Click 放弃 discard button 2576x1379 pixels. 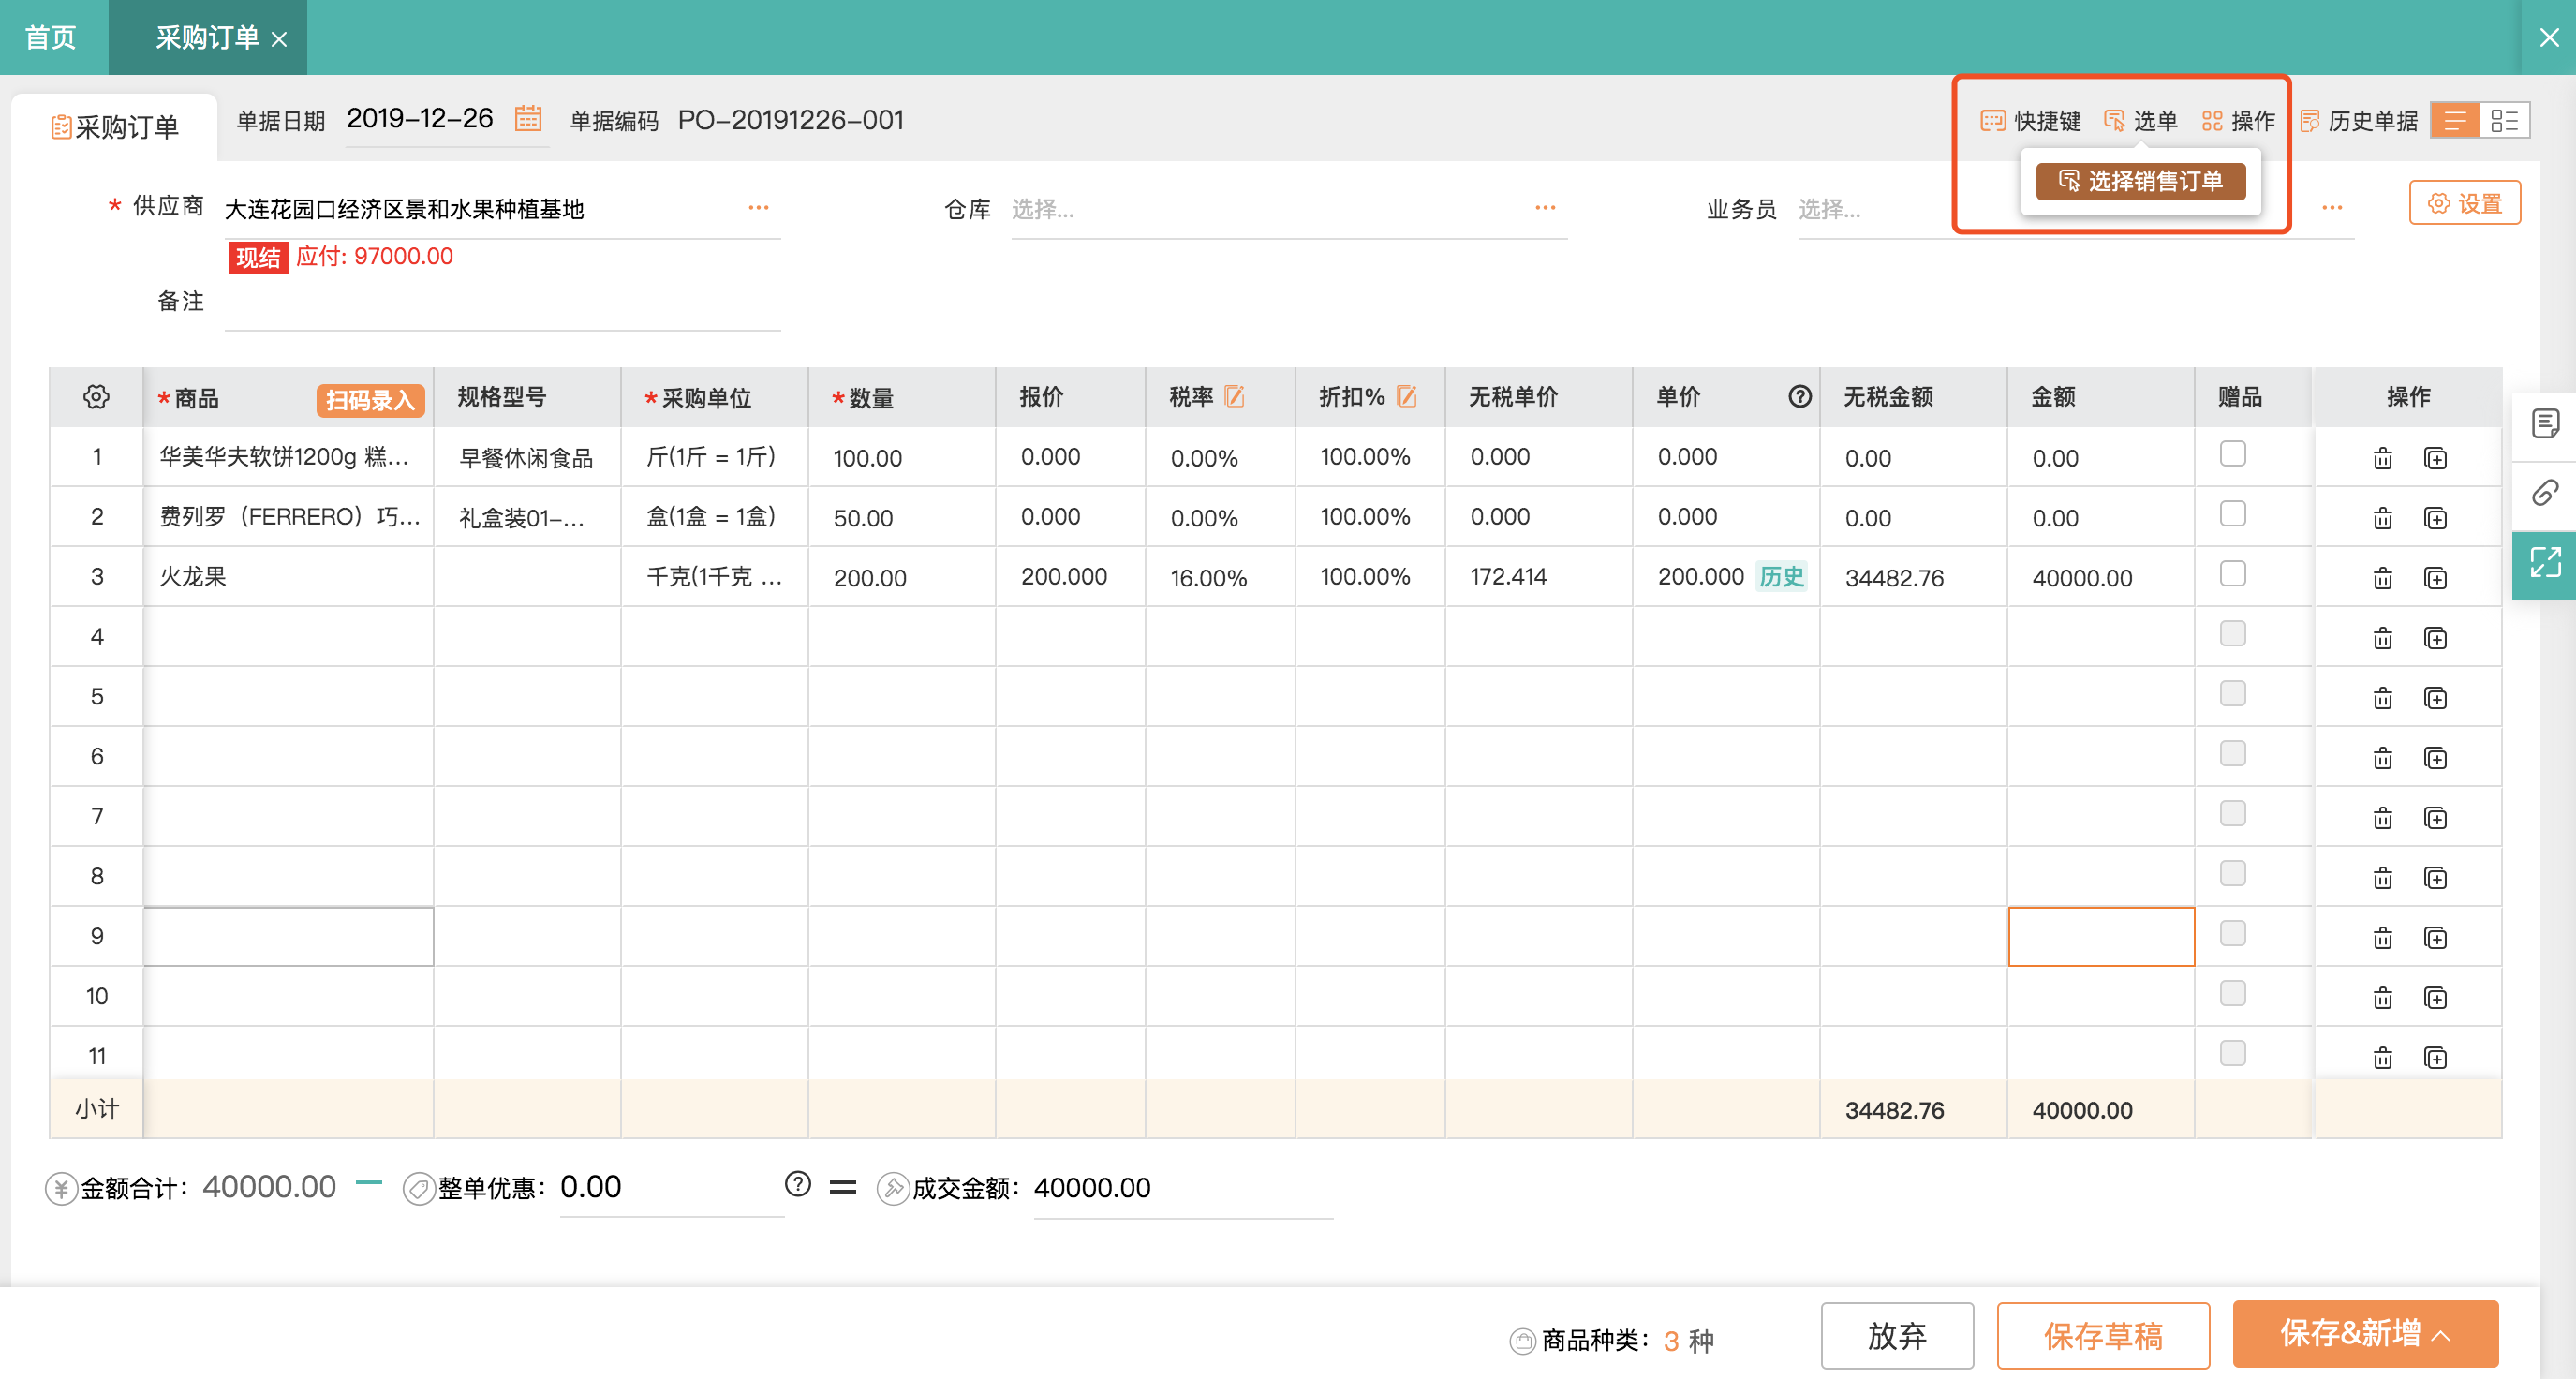pos(1896,1329)
